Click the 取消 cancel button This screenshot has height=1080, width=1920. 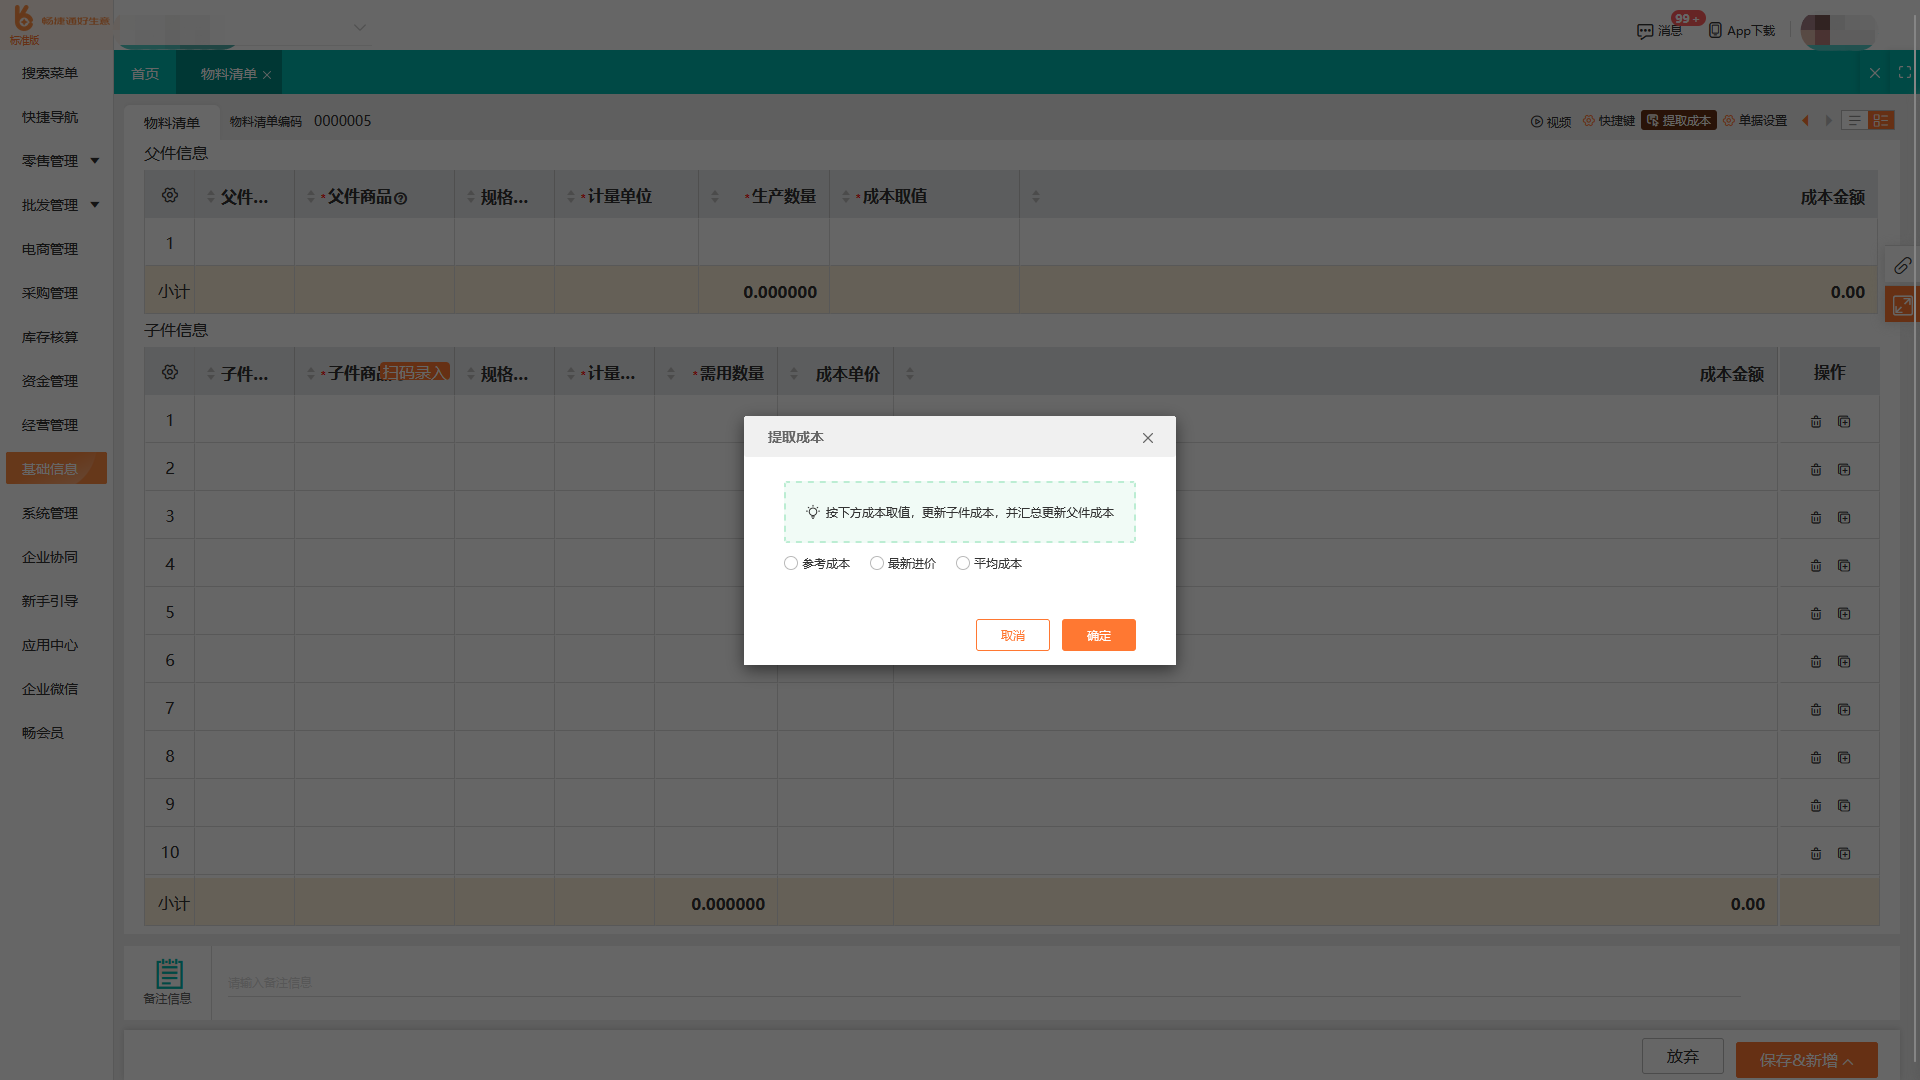click(x=1013, y=634)
